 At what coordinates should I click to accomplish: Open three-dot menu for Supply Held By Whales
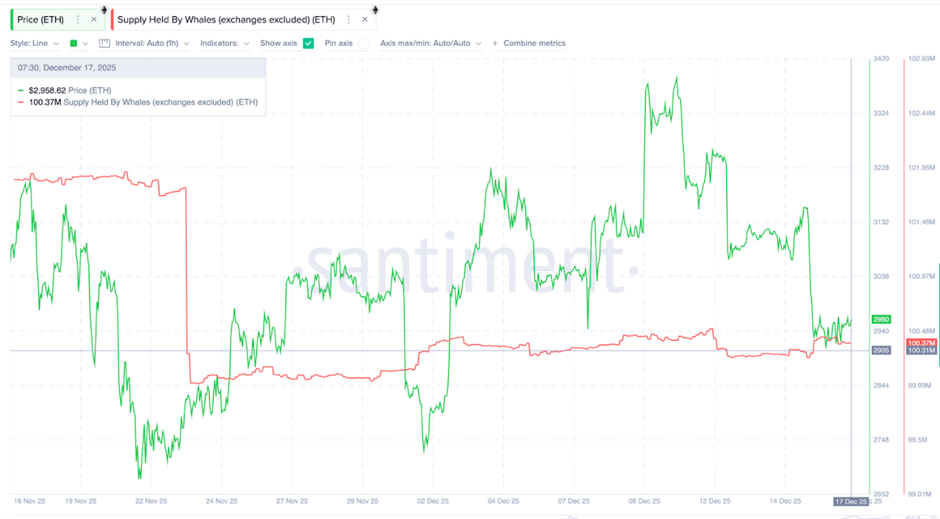click(349, 20)
